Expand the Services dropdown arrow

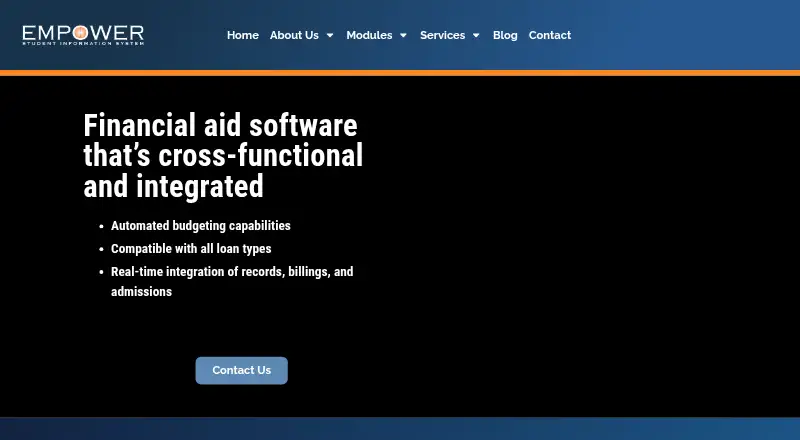click(476, 35)
